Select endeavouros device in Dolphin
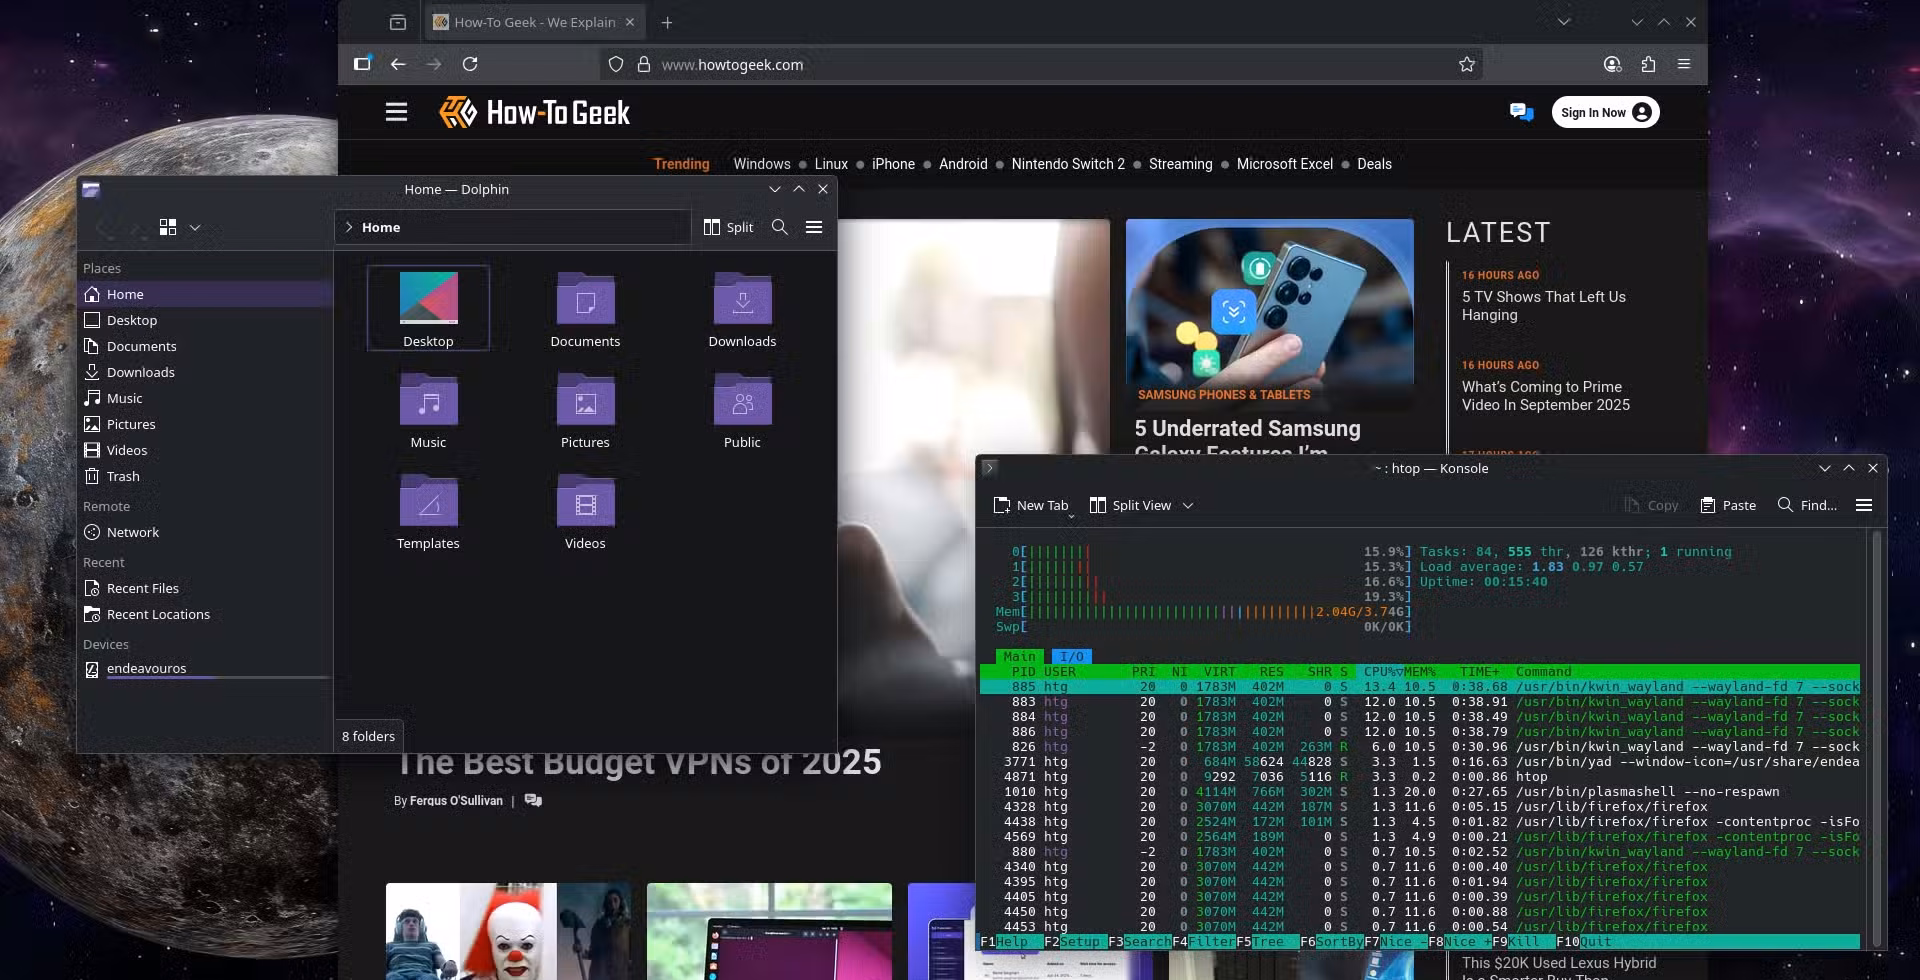 click(205, 668)
